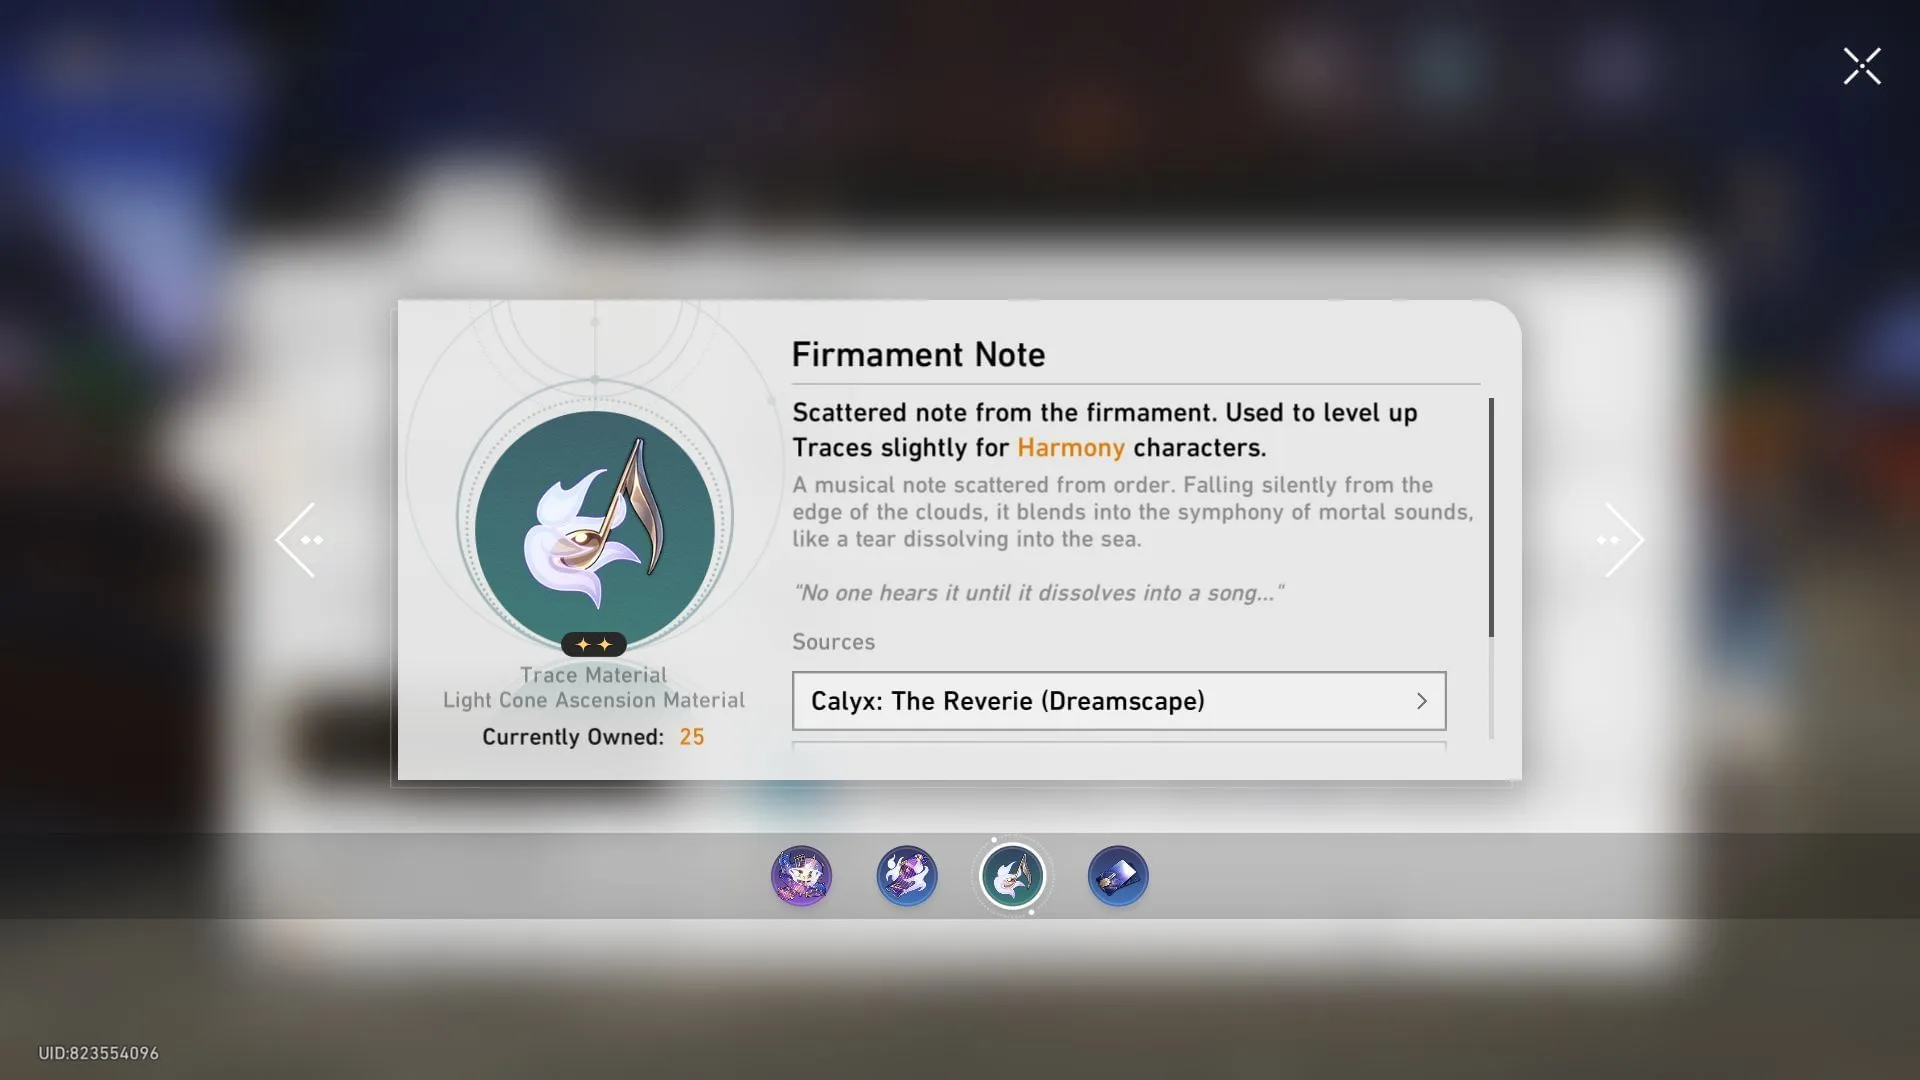Open source Calyx: The Reverie (Dreamscape)
Image resolution: width=1920 pixels, height=1080 pixels.
click(x=1119, y=701)
